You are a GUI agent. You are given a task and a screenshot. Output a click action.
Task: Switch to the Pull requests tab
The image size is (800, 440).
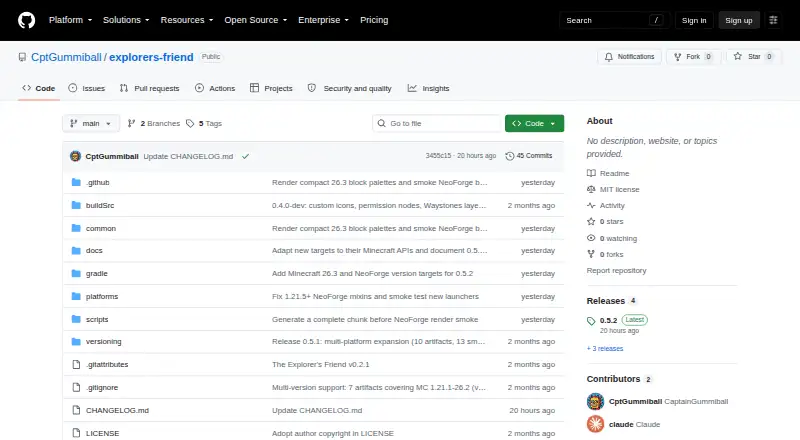[149, 88]
